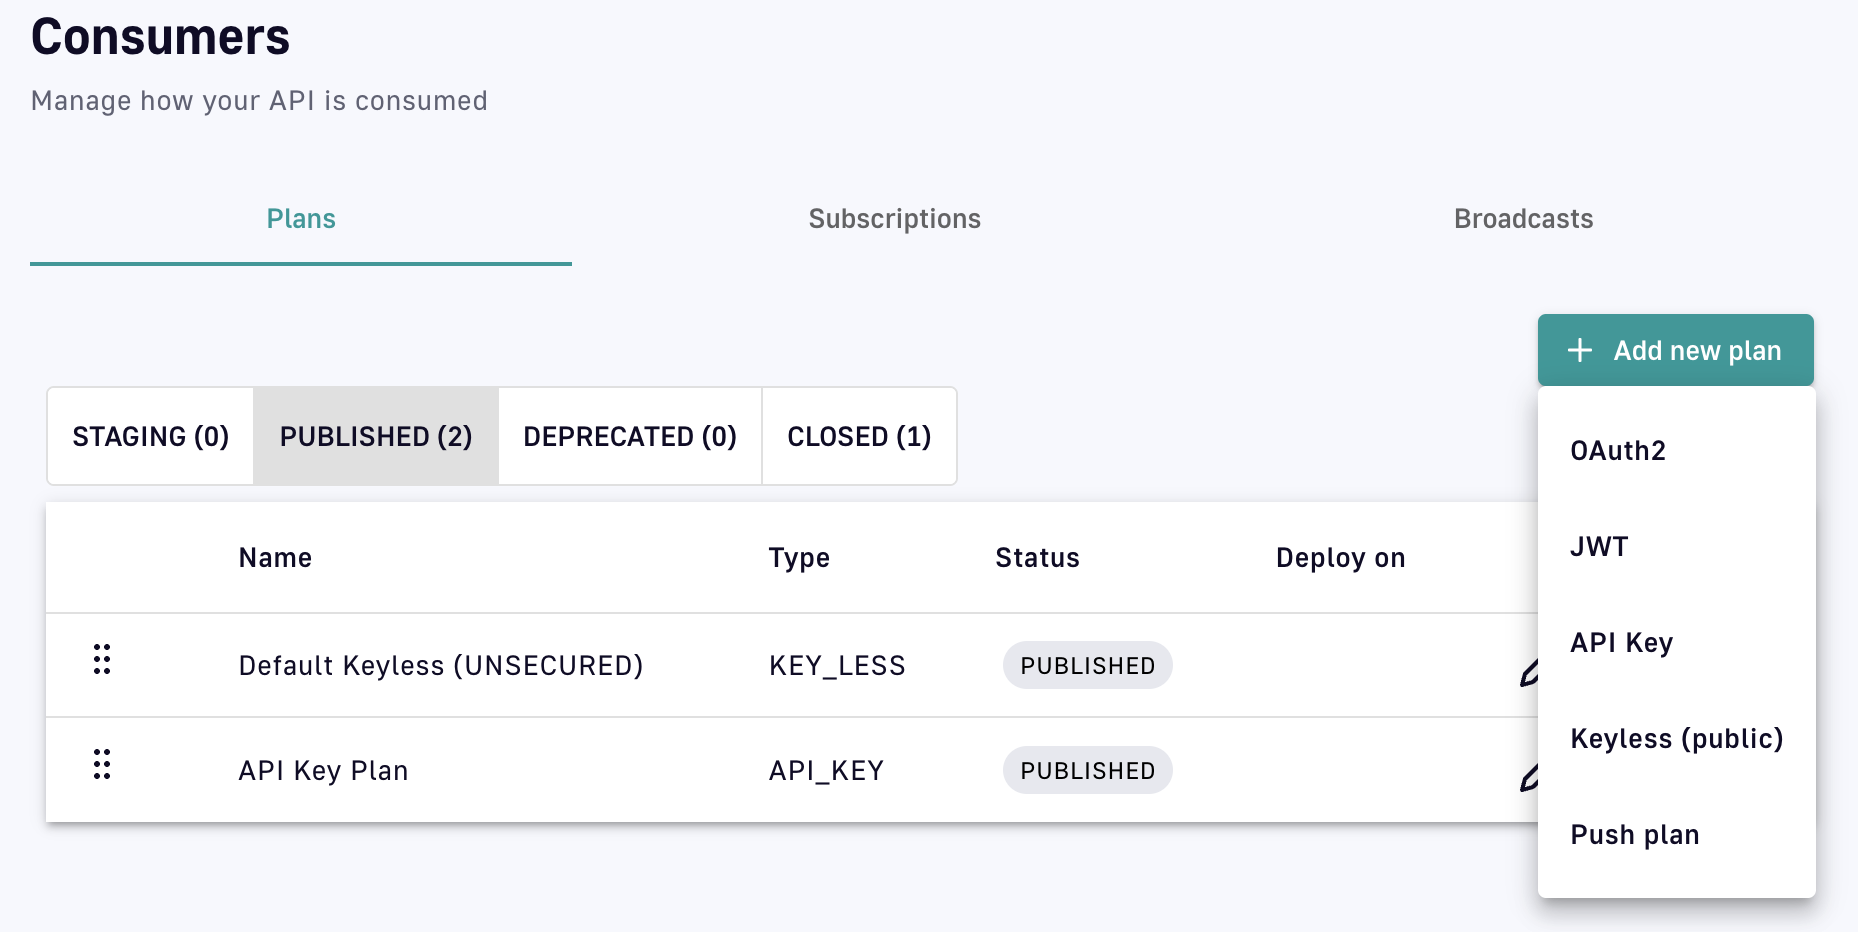Collapse the Add new plan dropdown
The height and width of the screenshot is (932, 1858).
pyautogui.click(x=1675, y=351)
